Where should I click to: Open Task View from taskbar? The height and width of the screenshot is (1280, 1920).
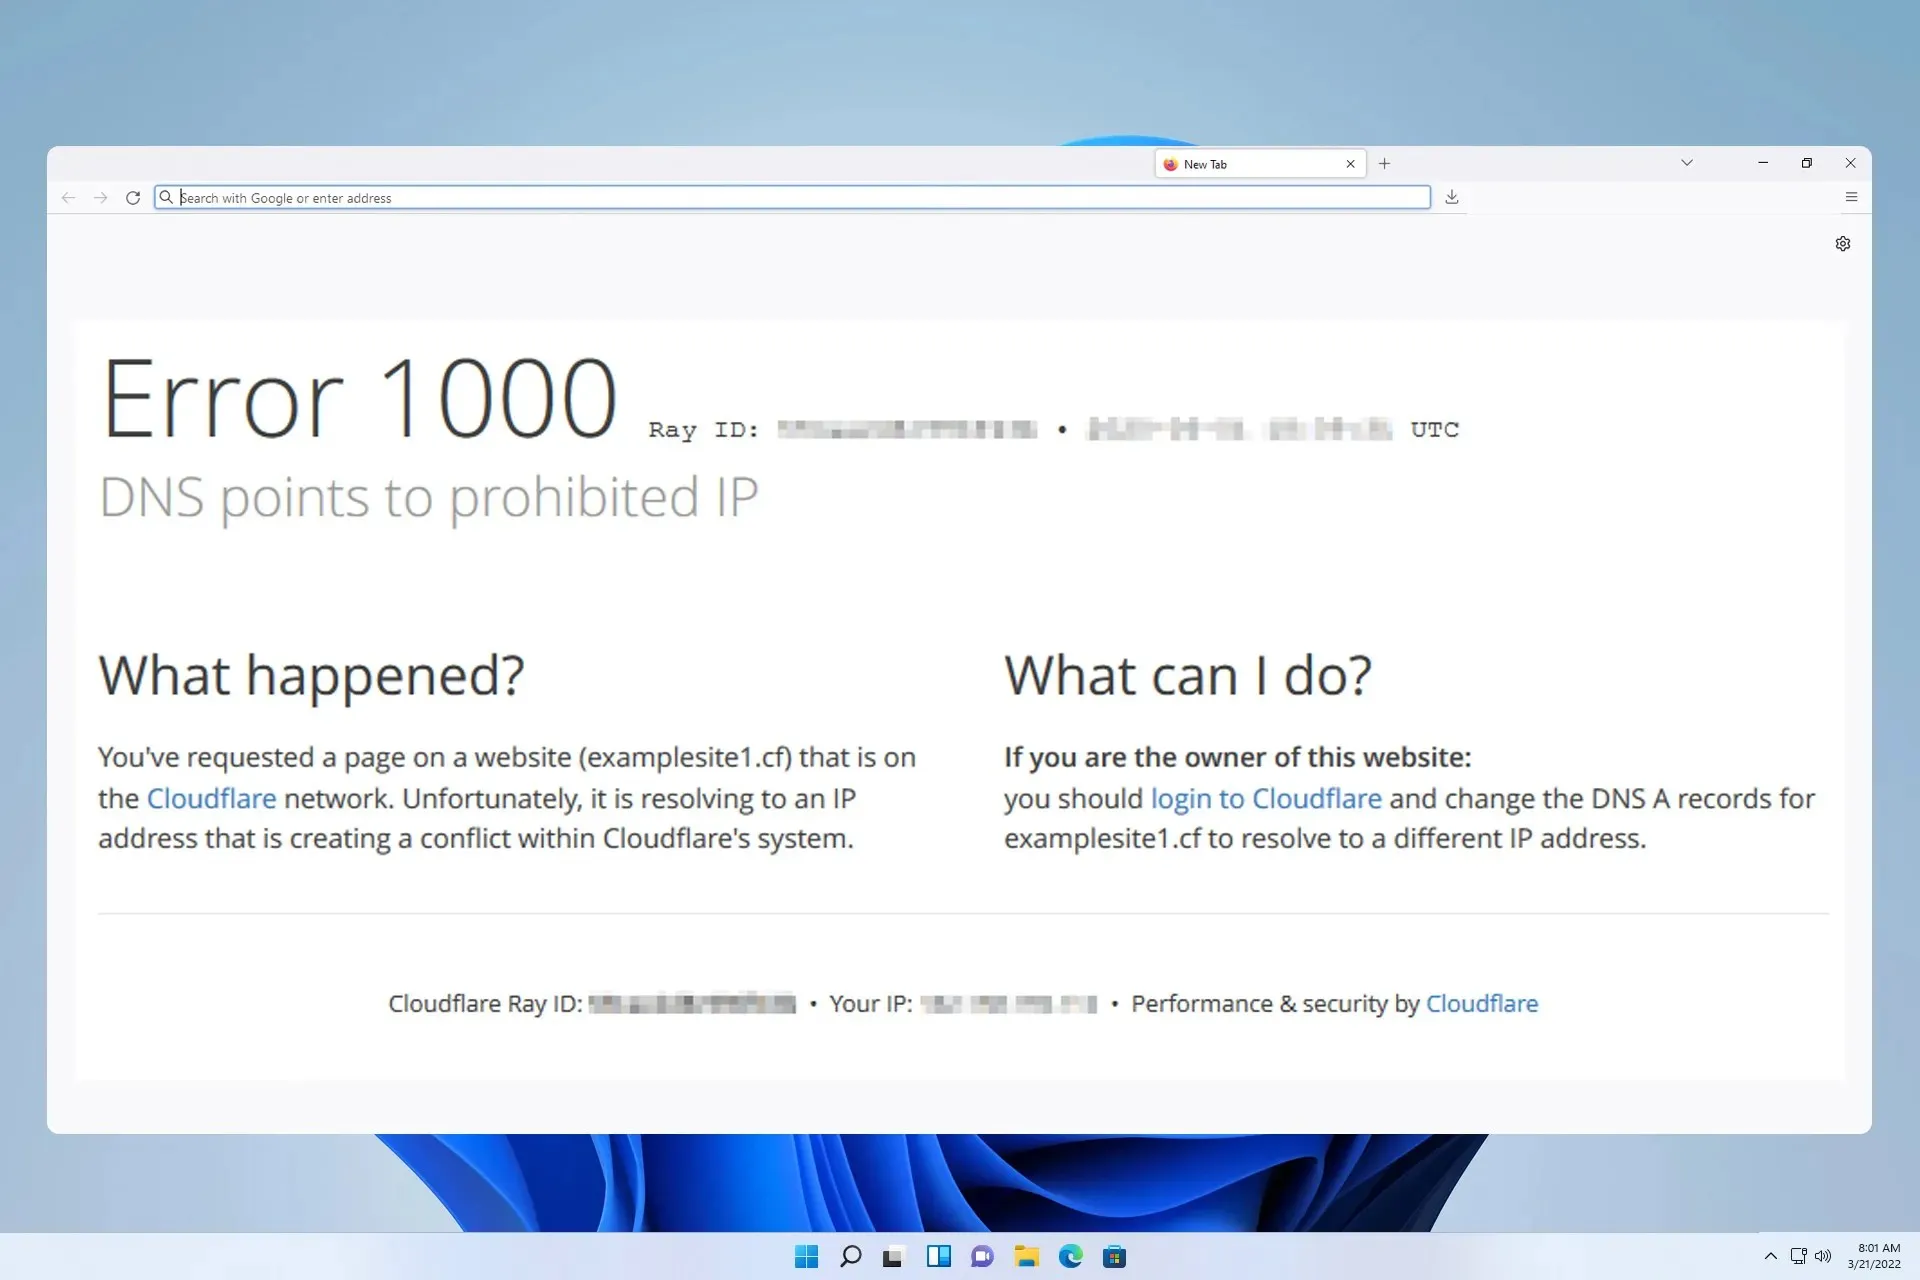click(x=893, y=1257)
